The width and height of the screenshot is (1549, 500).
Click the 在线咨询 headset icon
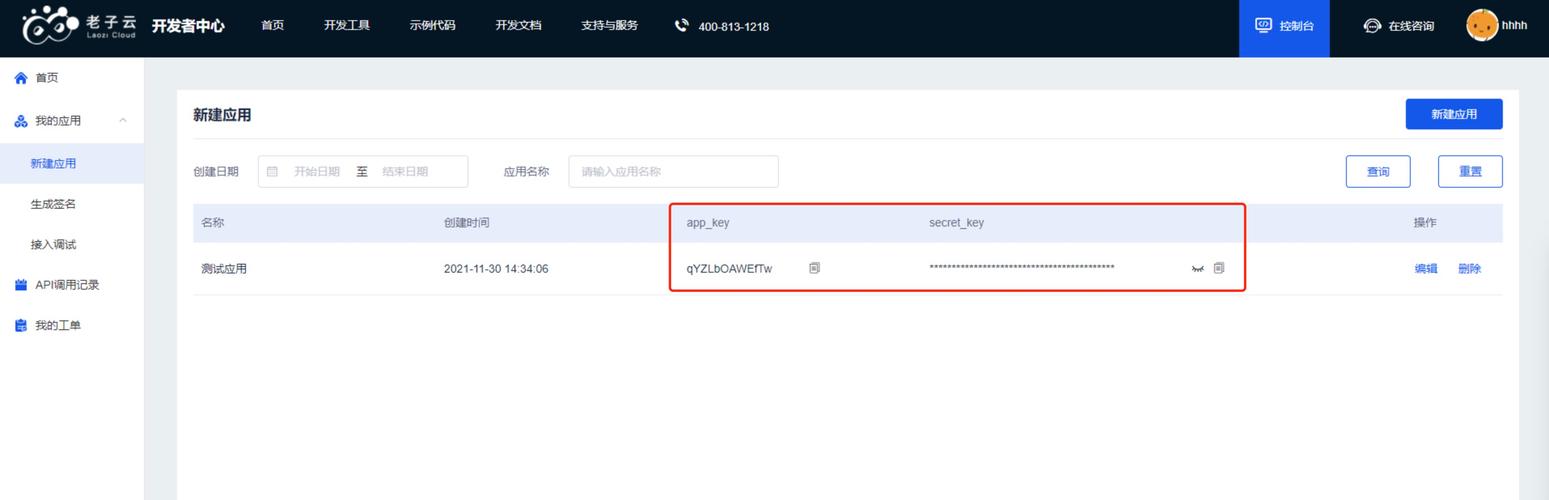pos(1372,26)
